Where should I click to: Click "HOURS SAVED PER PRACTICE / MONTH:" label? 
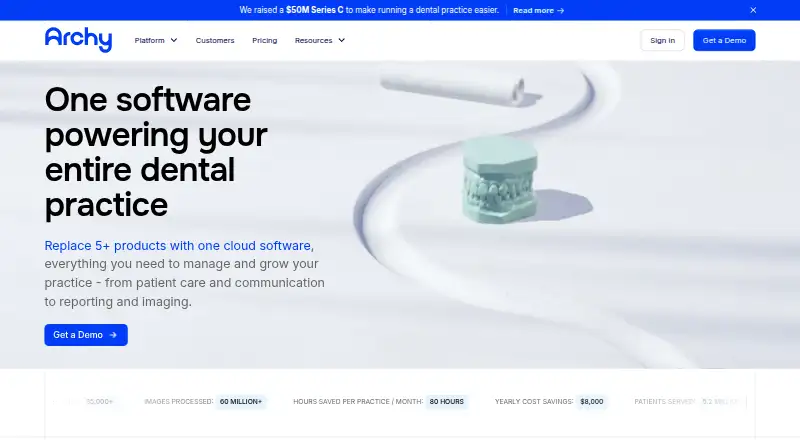[358, 402]
